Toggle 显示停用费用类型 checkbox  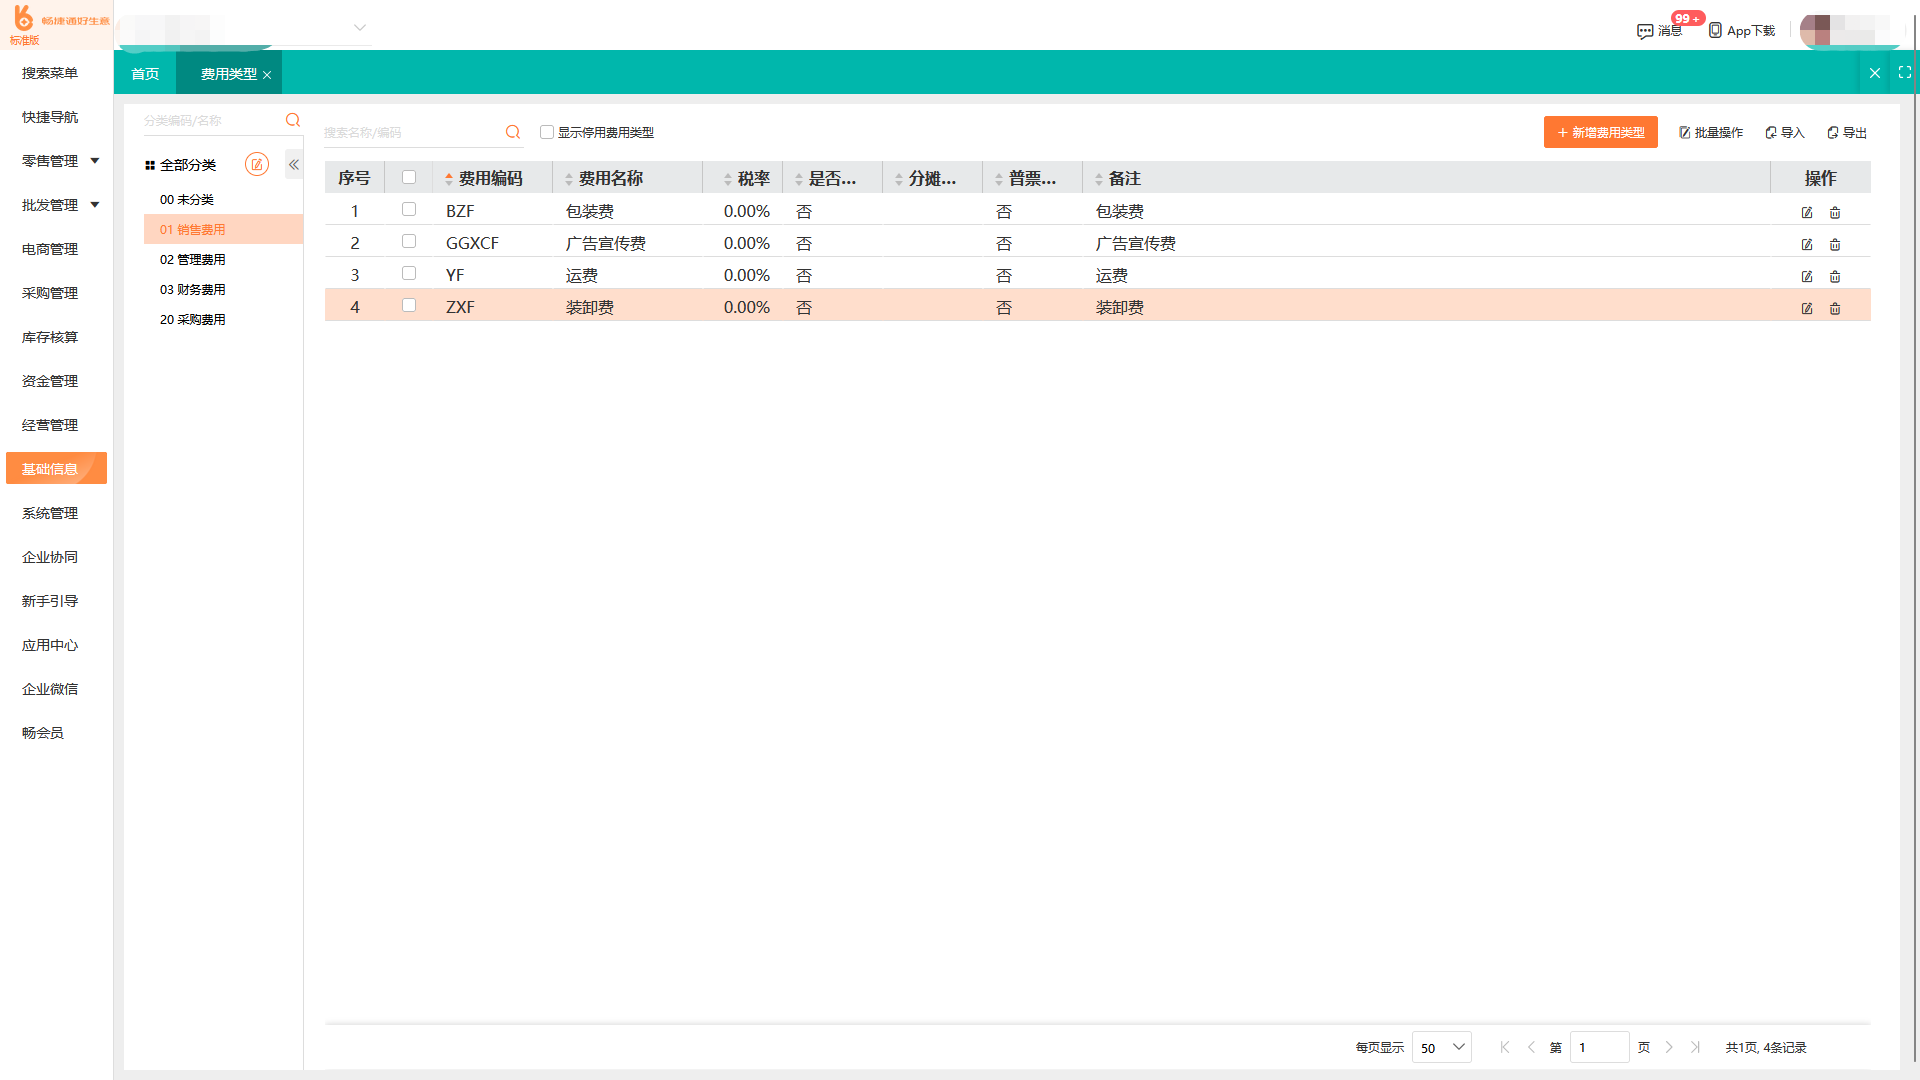[545, 132]
